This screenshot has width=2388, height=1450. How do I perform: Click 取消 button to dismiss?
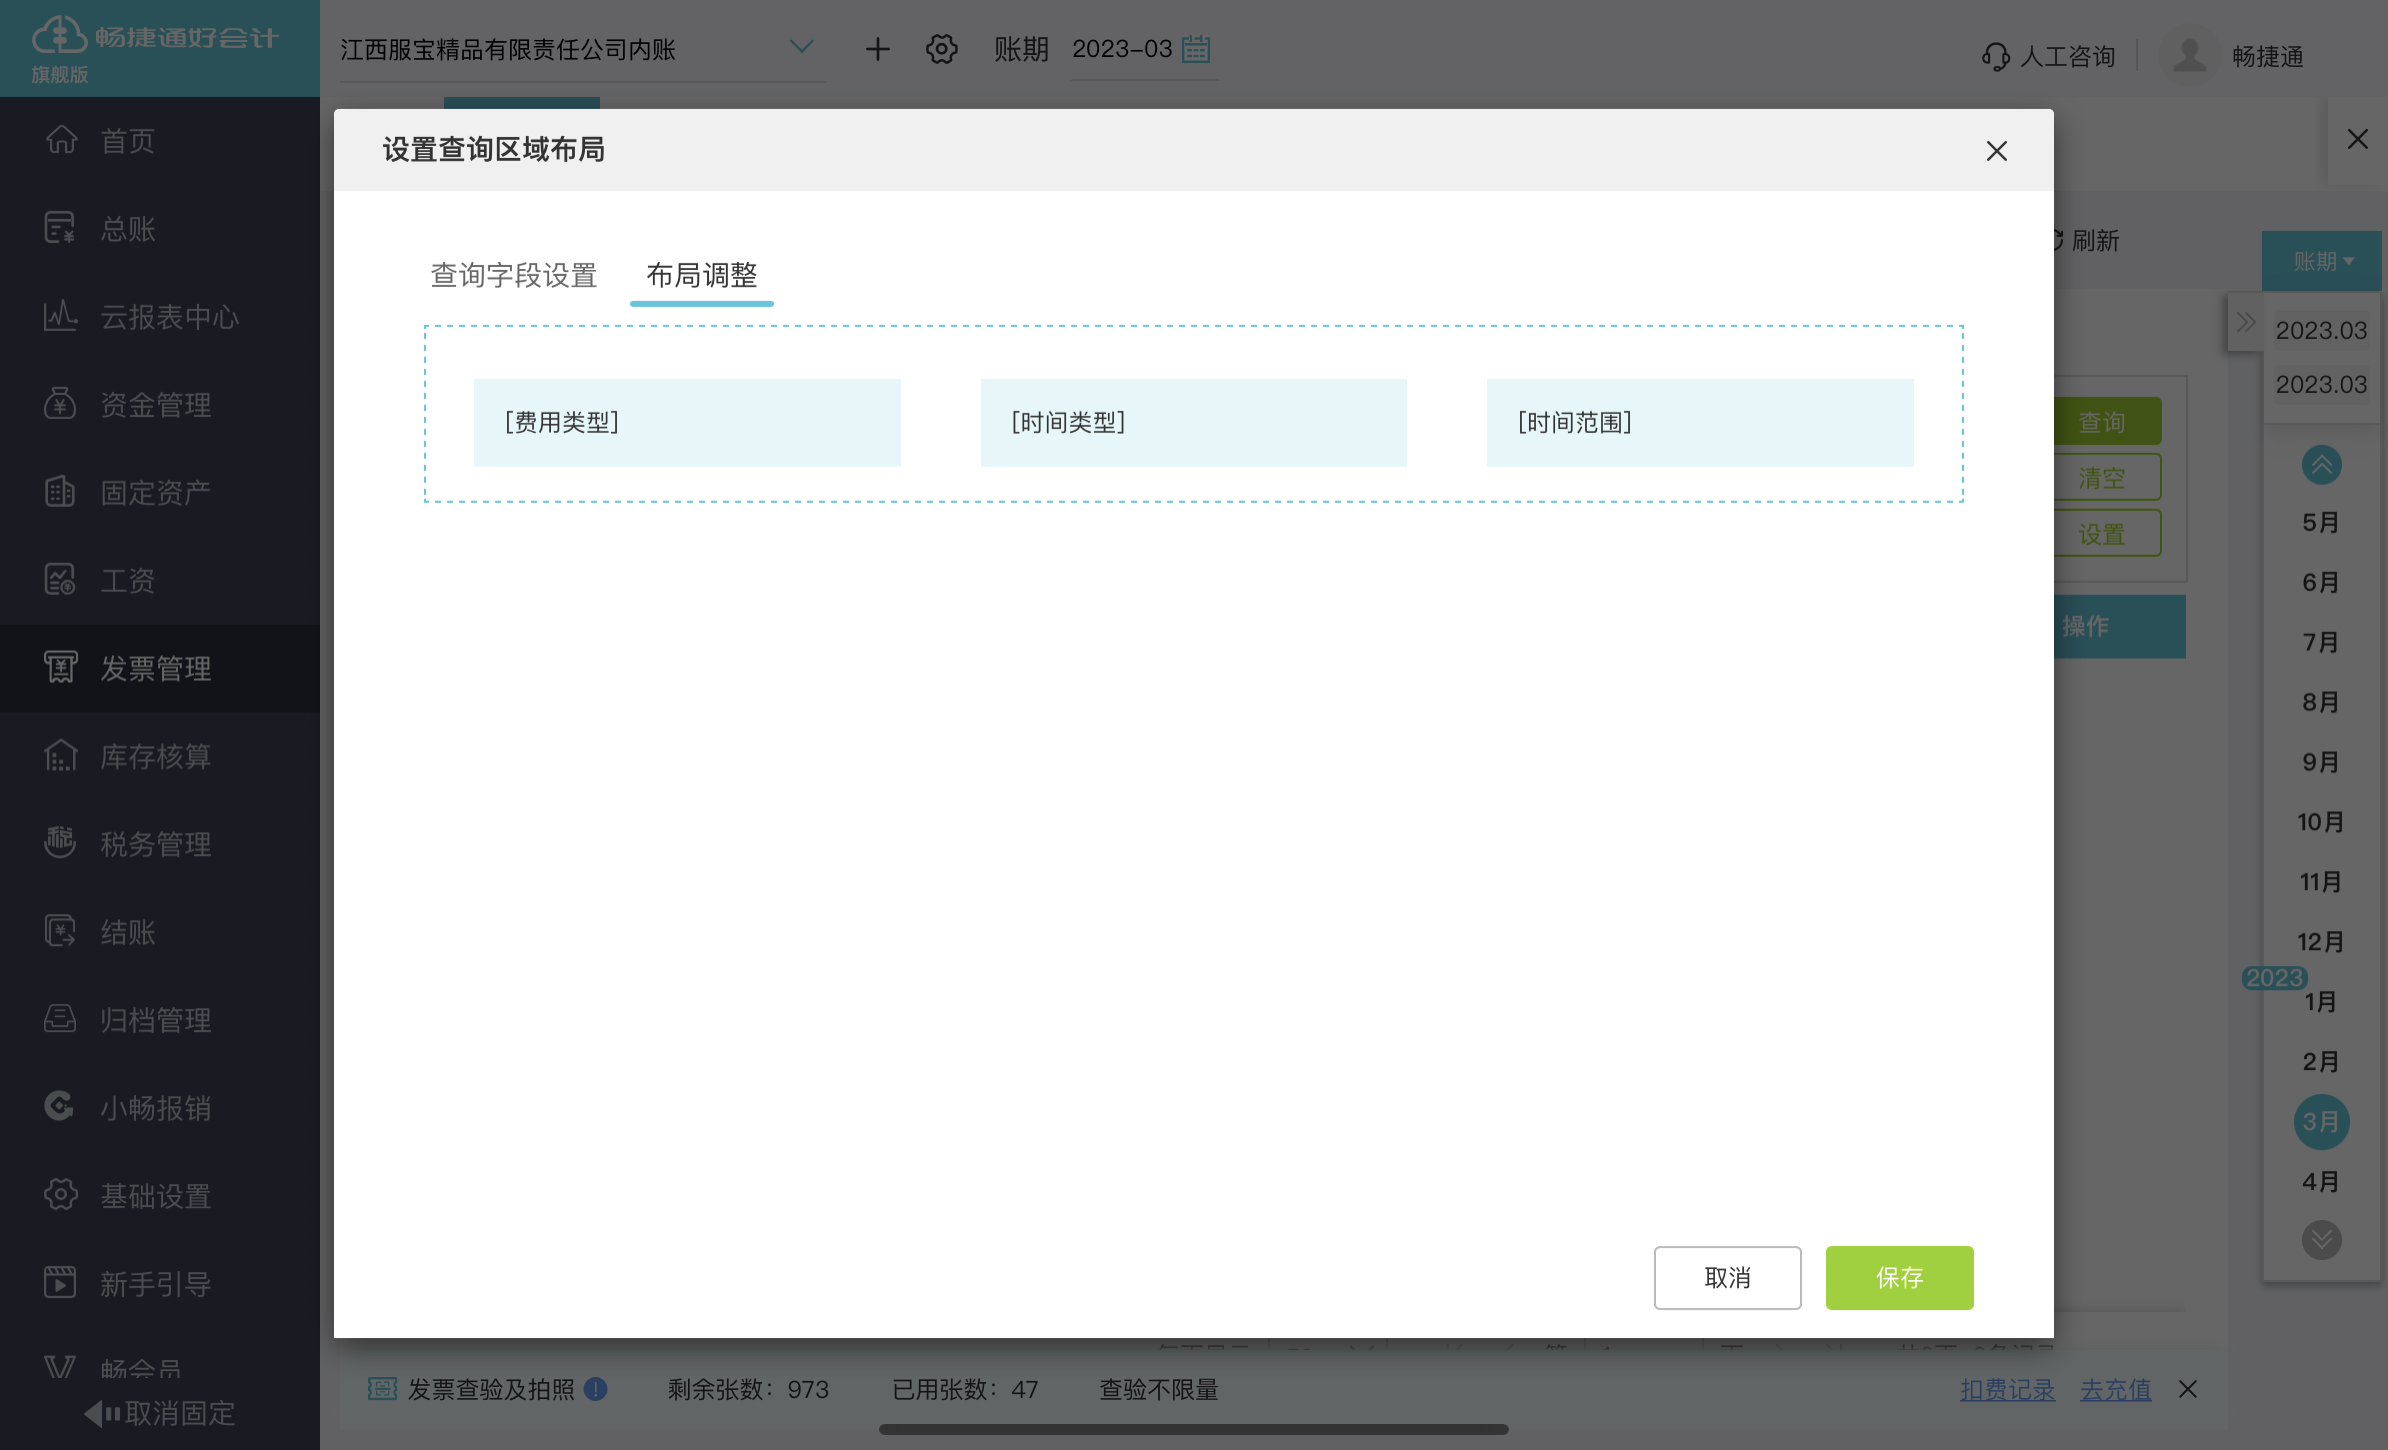click(1726, 1278)
